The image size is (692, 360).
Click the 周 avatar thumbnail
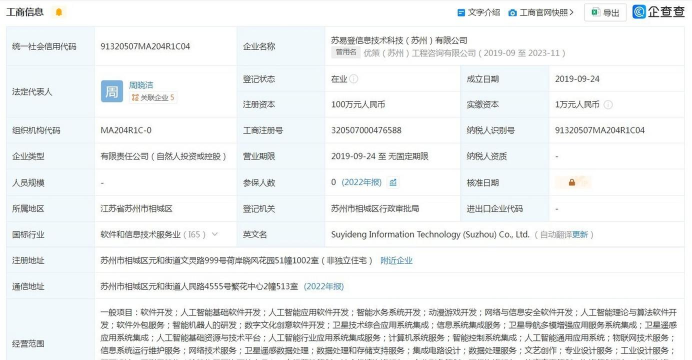pyautogui.click(x=112, y=91)
